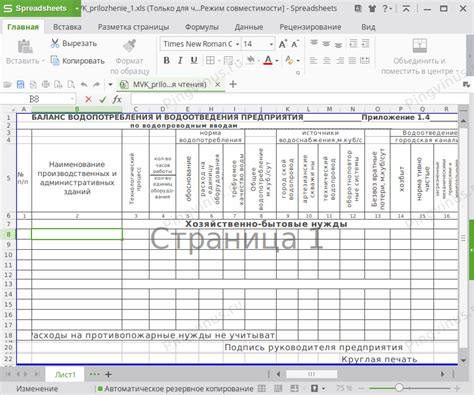
Task: Undo last action
Action: [84, 85]
